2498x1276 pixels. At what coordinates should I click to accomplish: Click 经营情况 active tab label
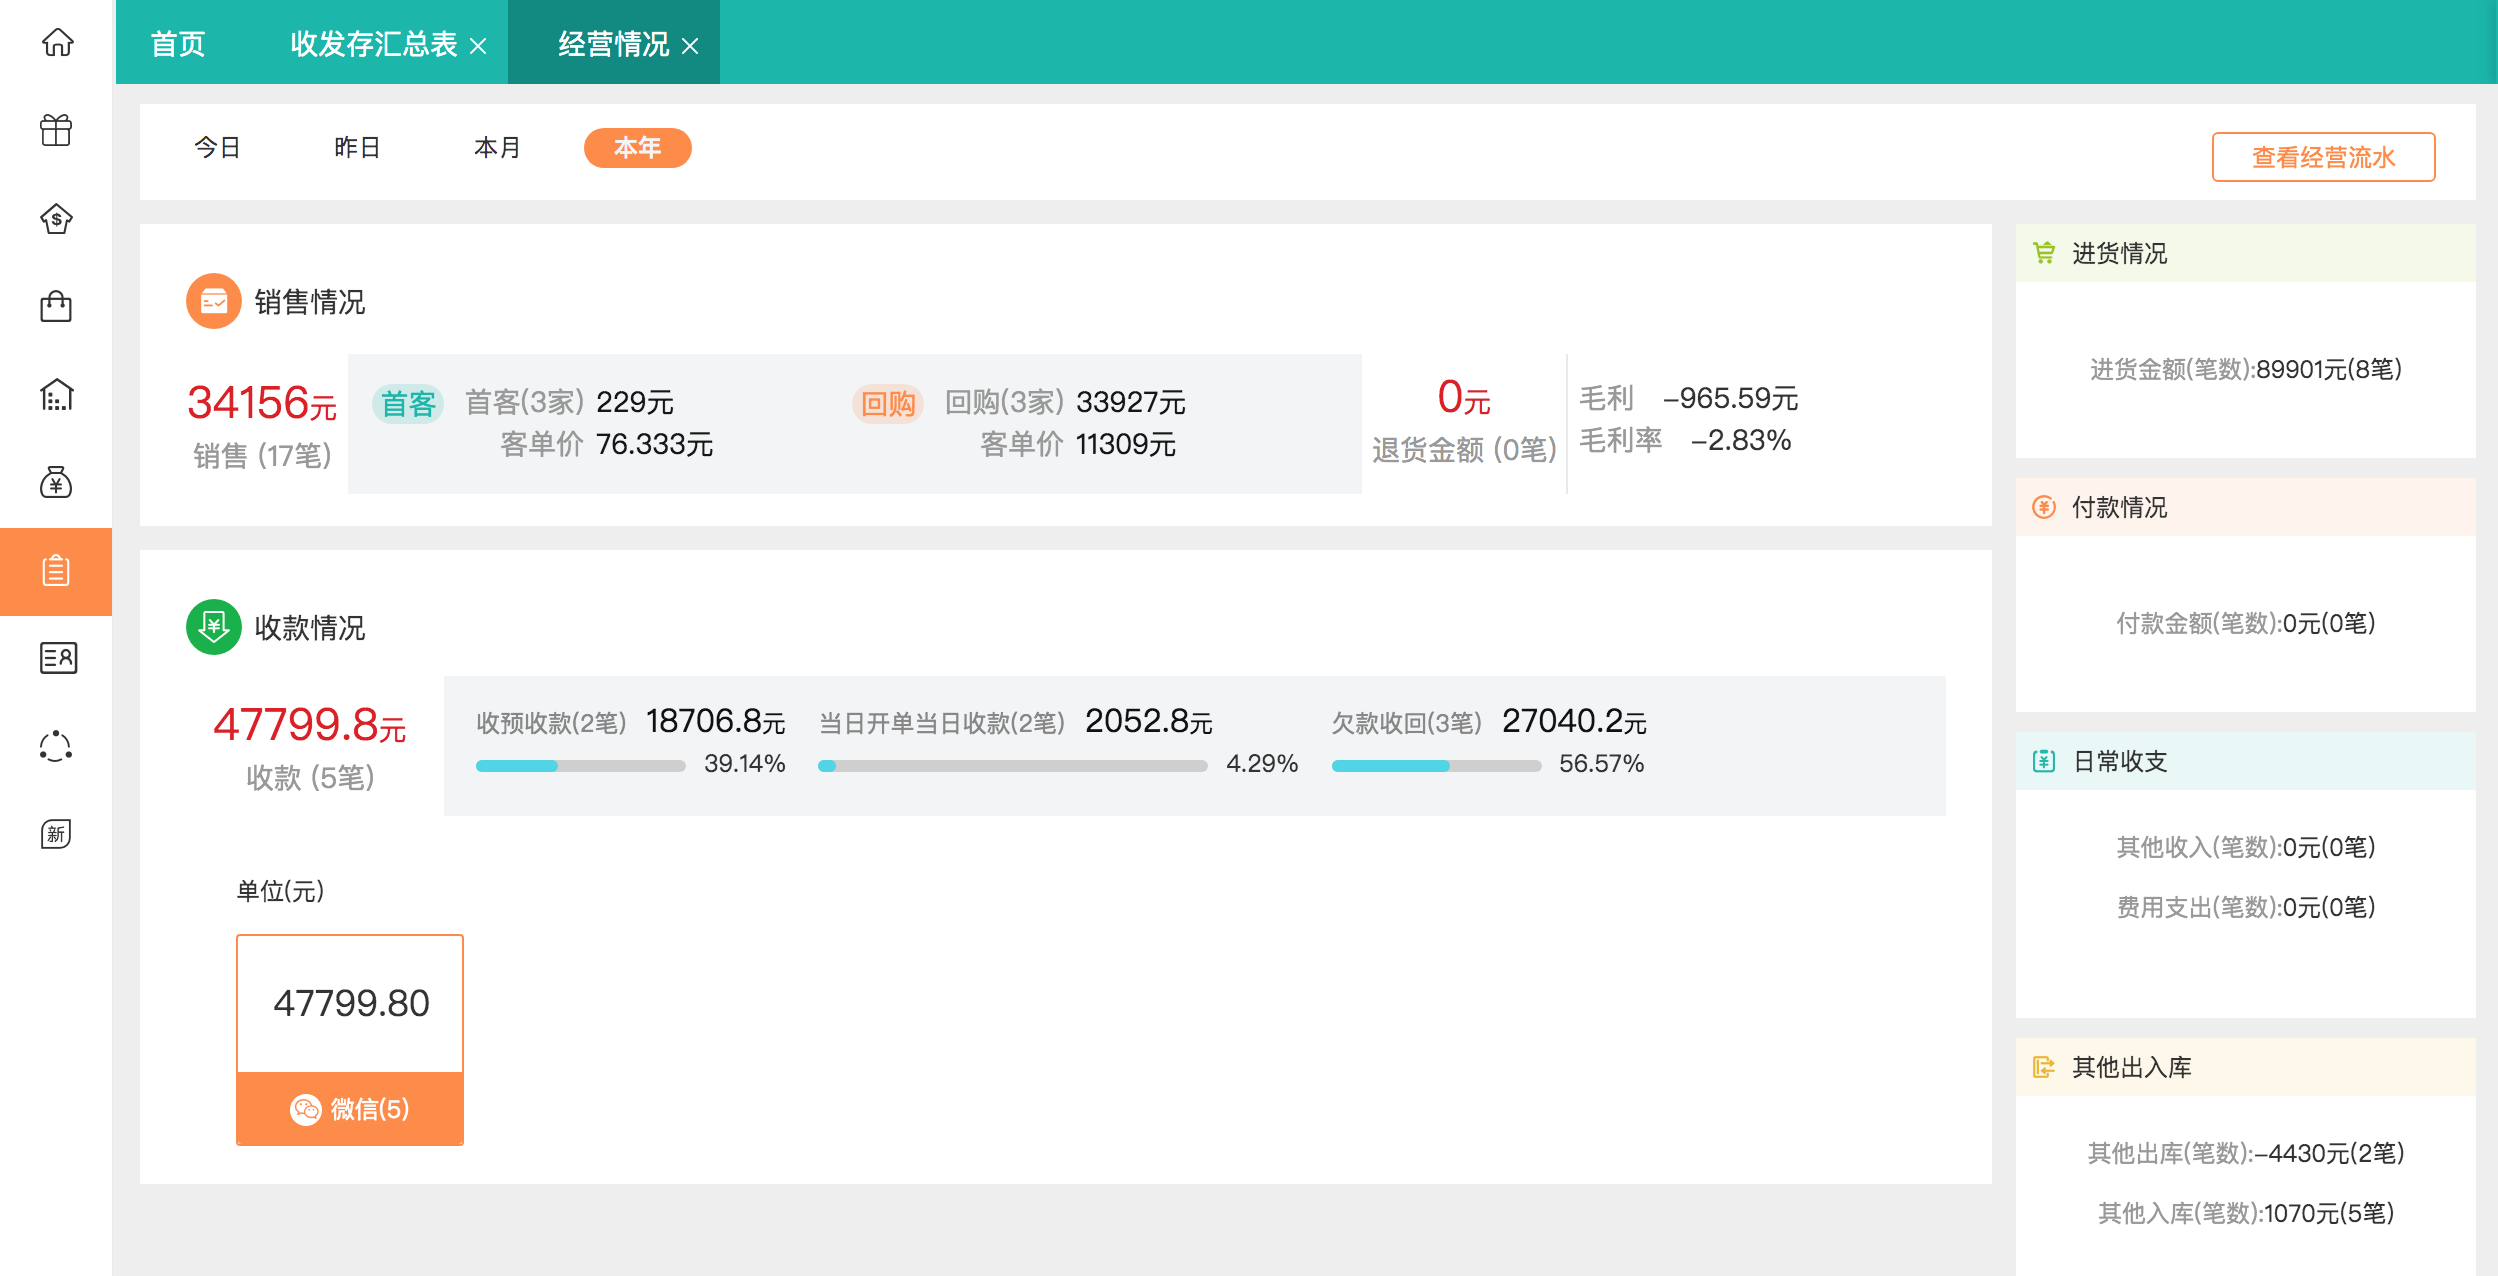click(622, 42)
